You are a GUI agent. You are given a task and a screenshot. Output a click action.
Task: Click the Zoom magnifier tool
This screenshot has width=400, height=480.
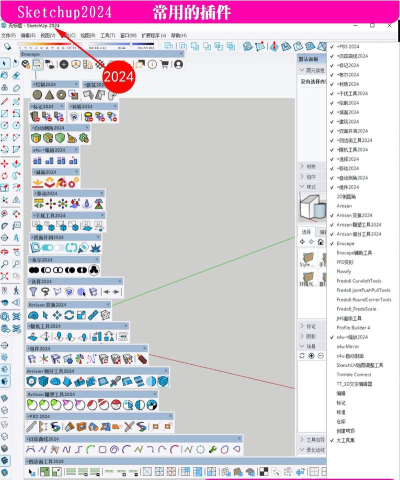tap(5, 264)
